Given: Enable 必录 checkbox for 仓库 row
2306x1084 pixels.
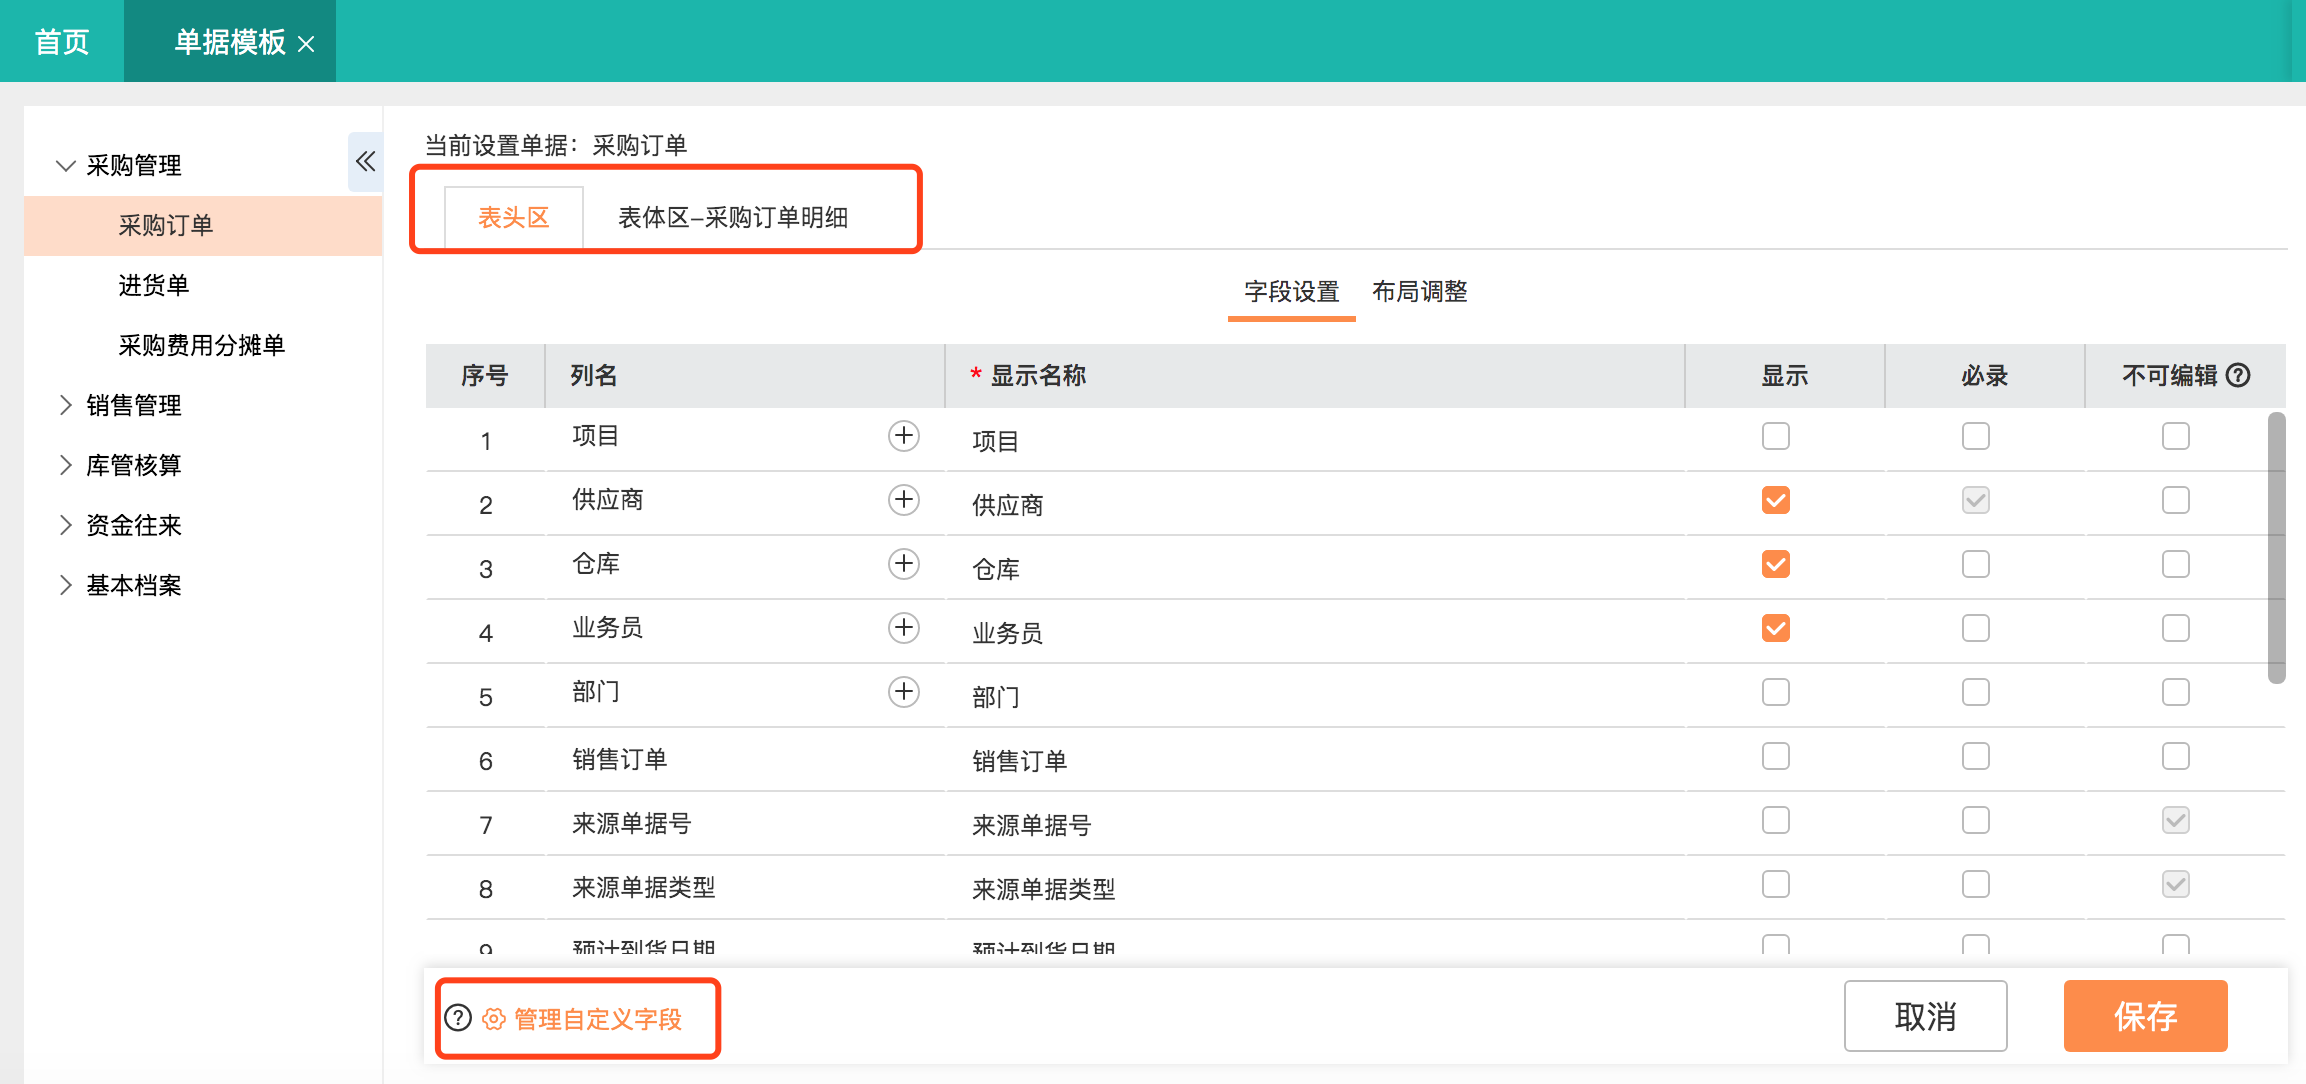Looking at the screenshot, I should [x=1977, y=565].
